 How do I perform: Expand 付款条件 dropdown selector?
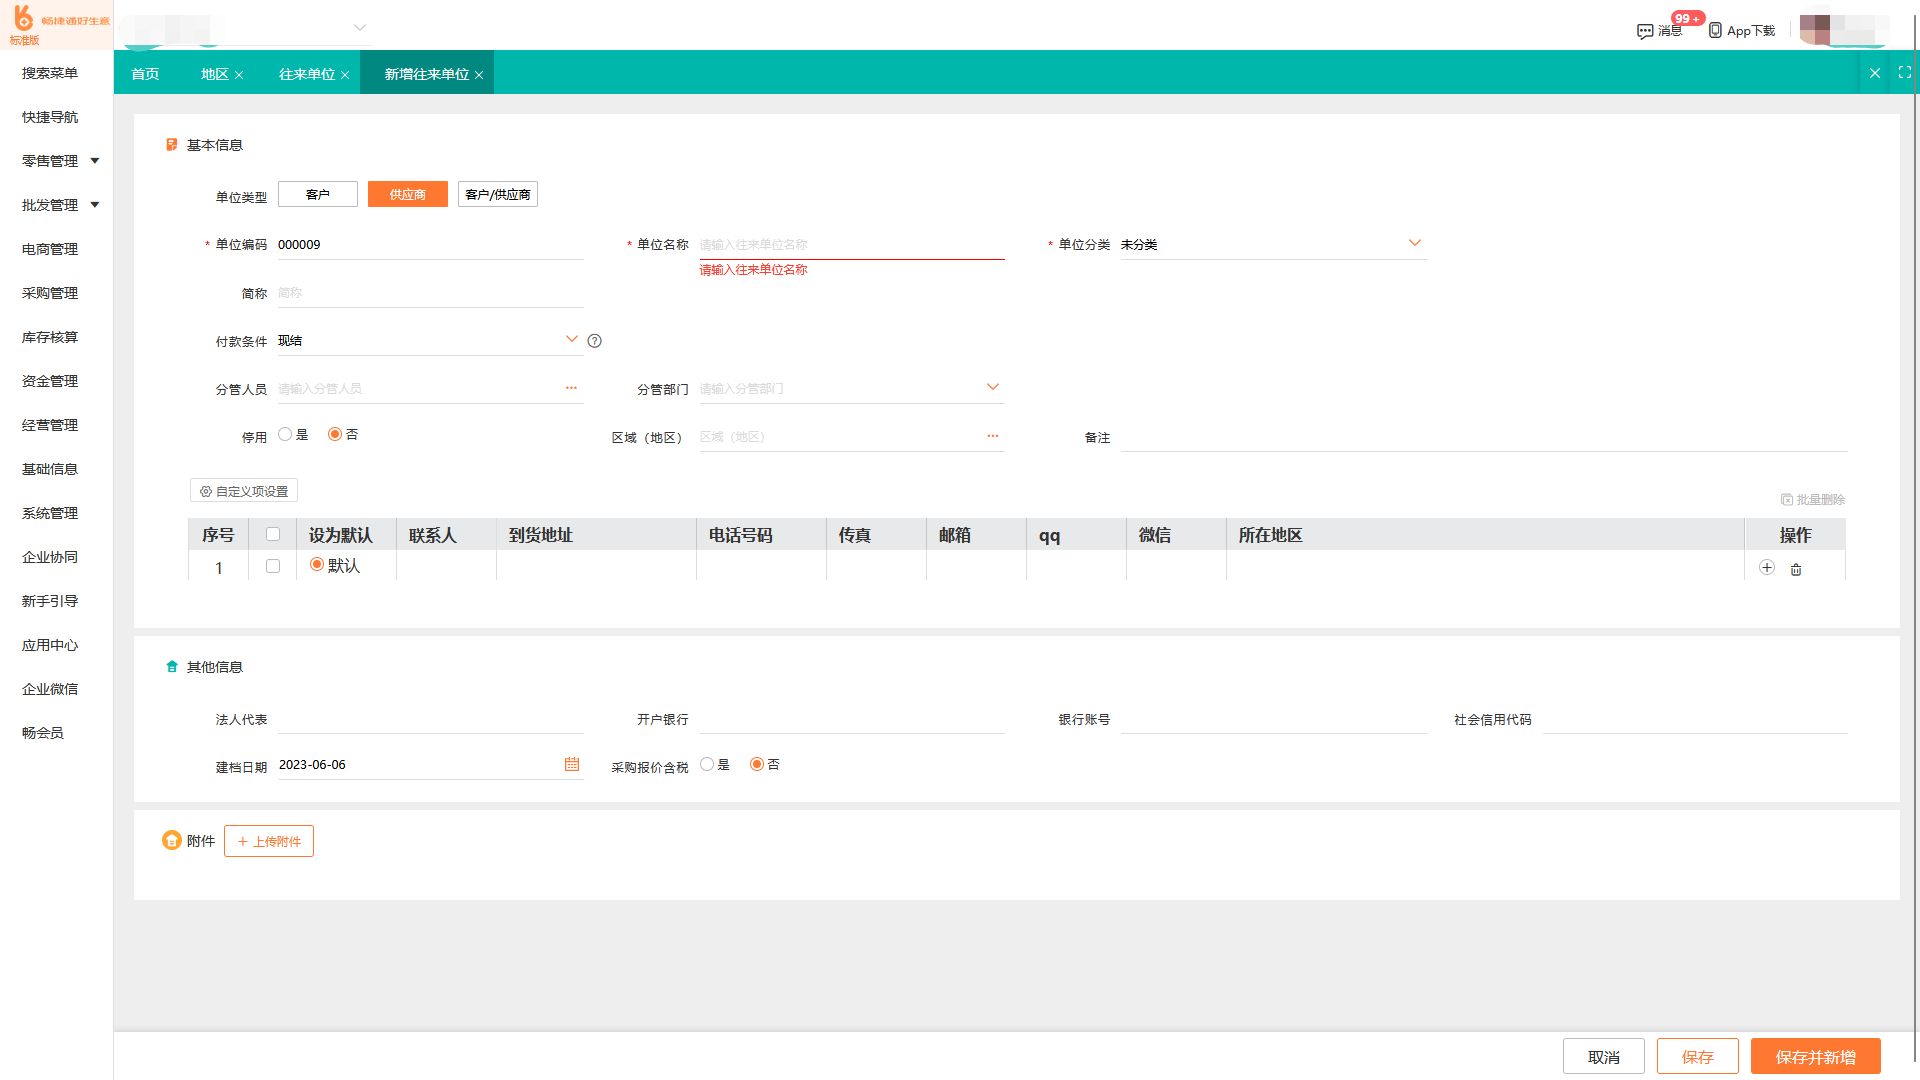570,340
